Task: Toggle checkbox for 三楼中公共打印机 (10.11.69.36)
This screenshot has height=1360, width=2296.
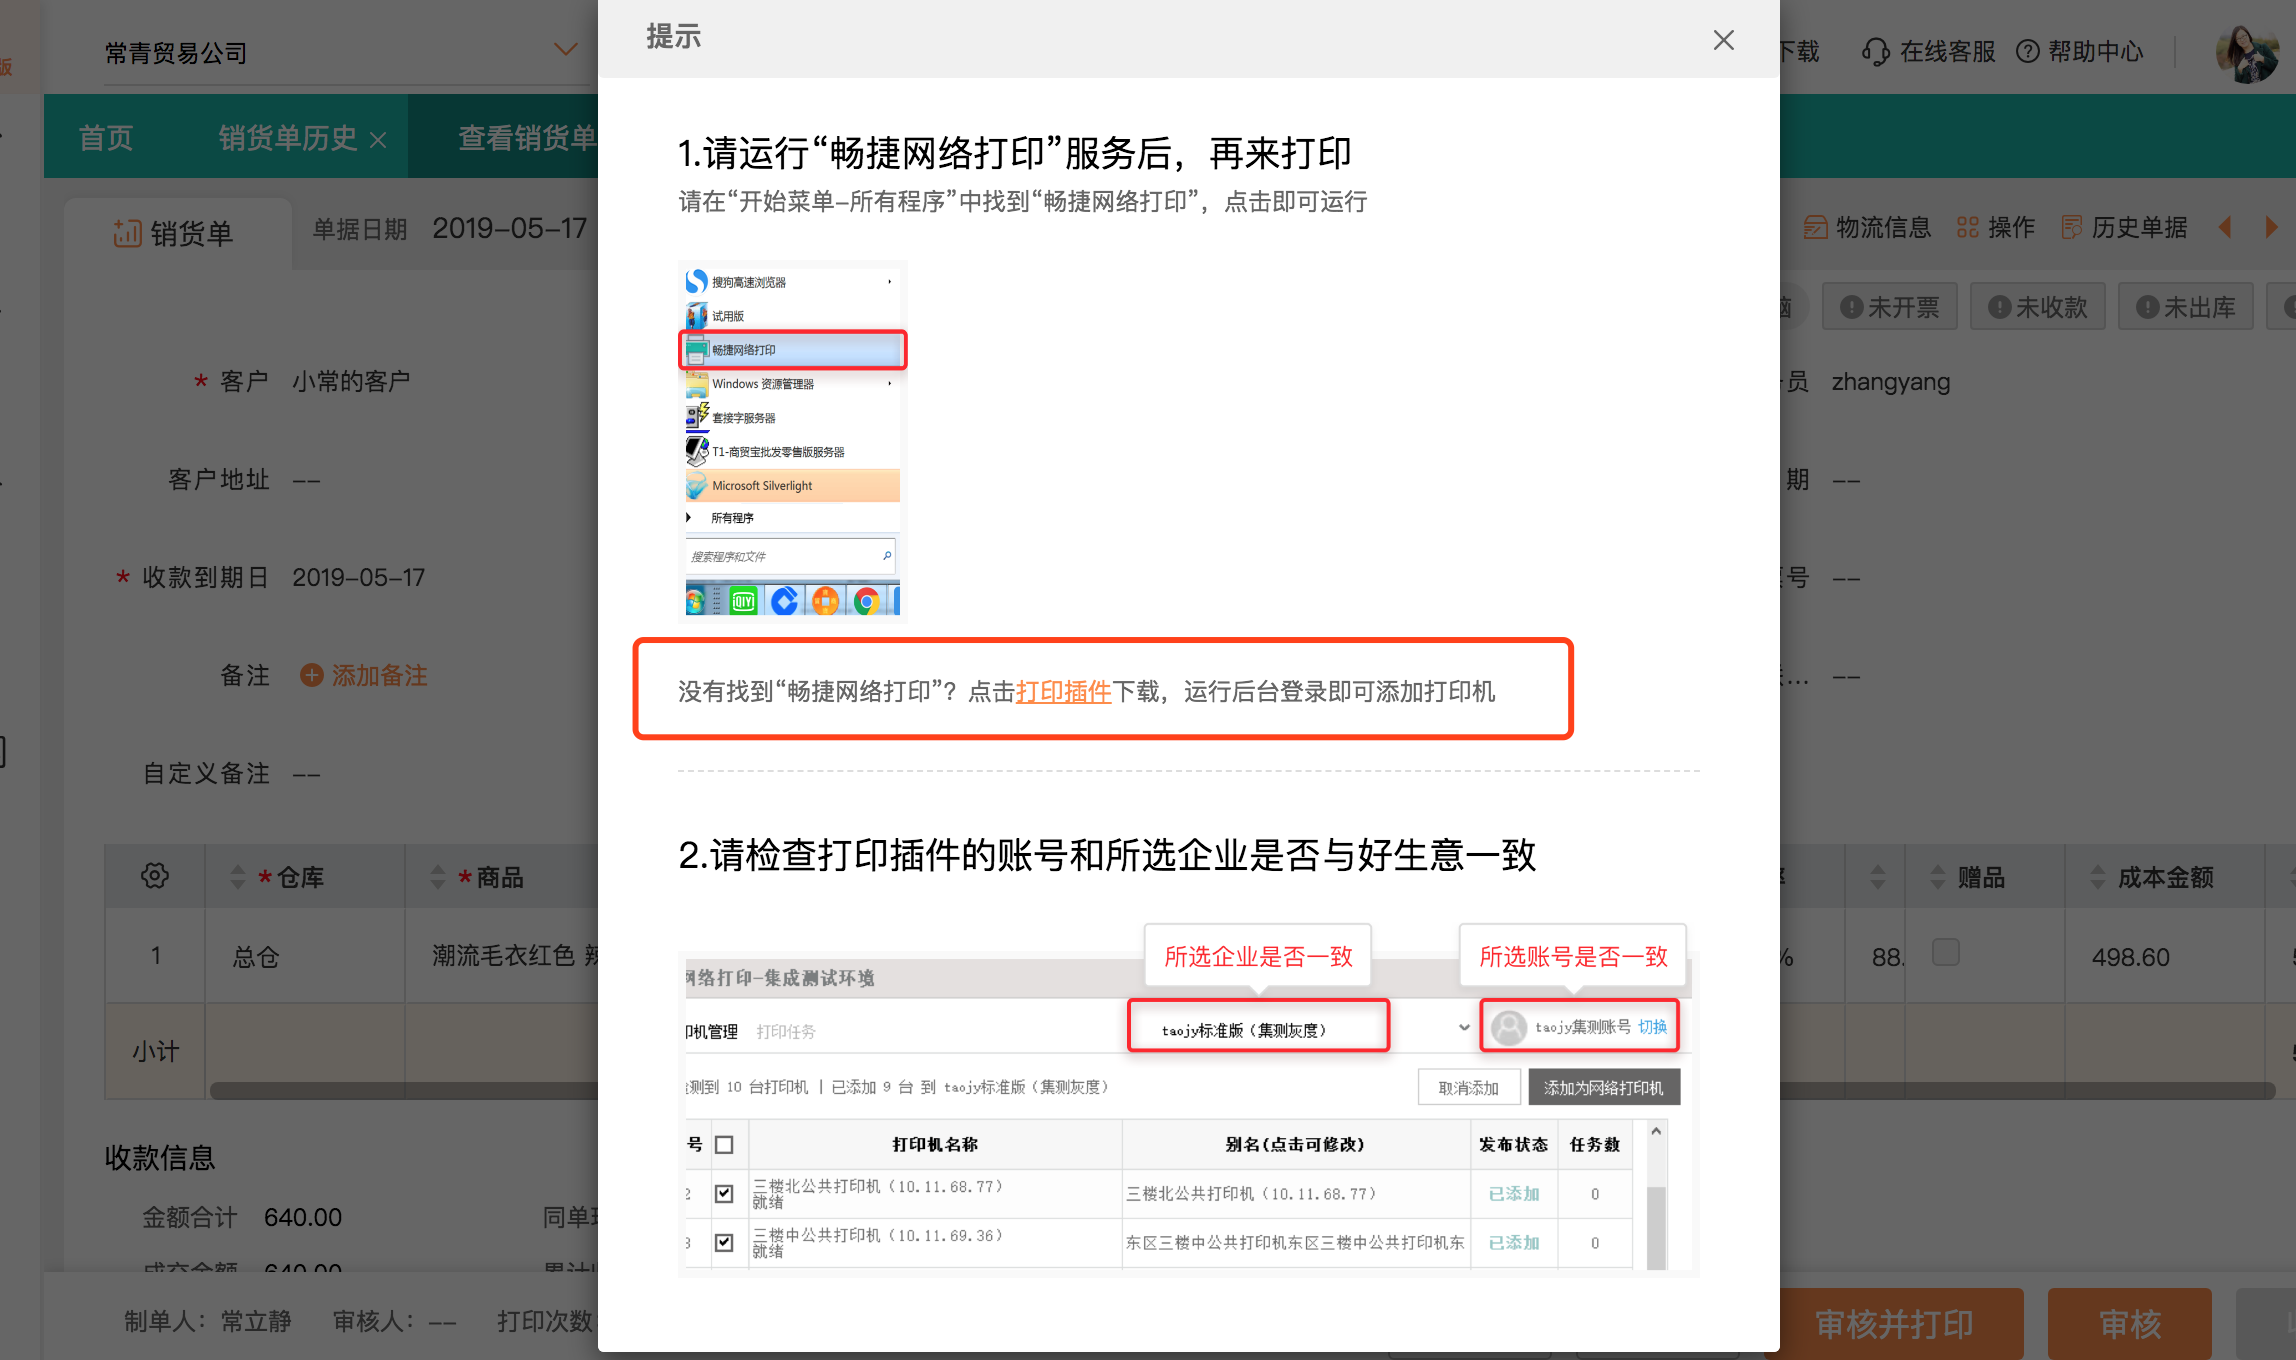Action: point(725,1240)
